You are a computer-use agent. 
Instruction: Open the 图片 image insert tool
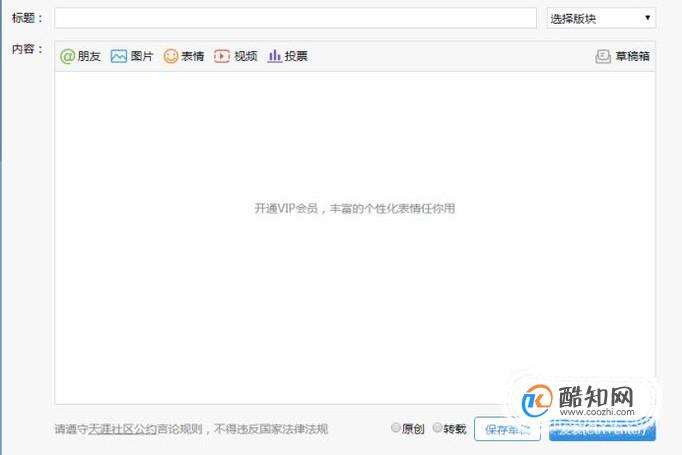[132, 56]
